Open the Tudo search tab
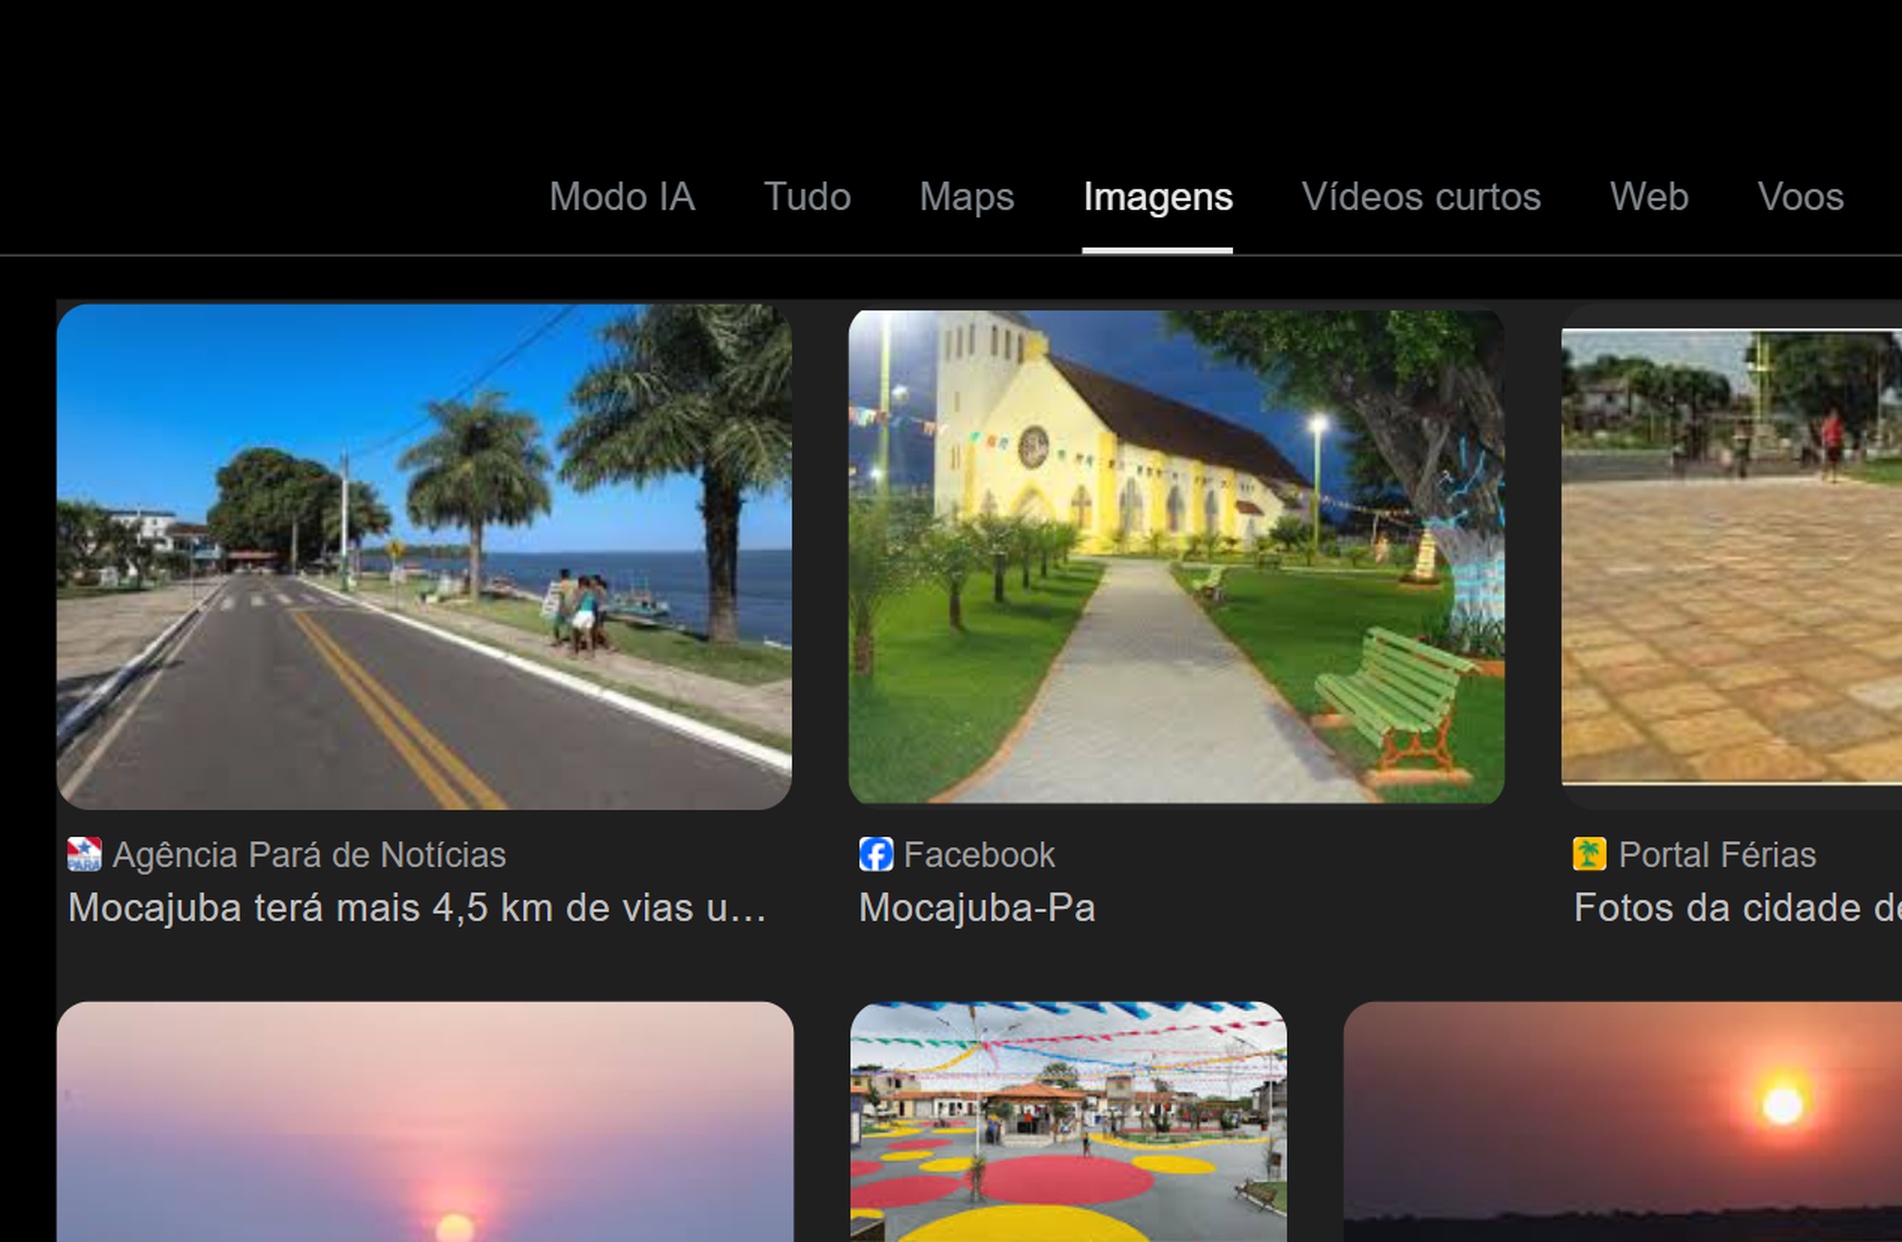Viewport: 1902px width, 1242px height. tap(807, 197)
